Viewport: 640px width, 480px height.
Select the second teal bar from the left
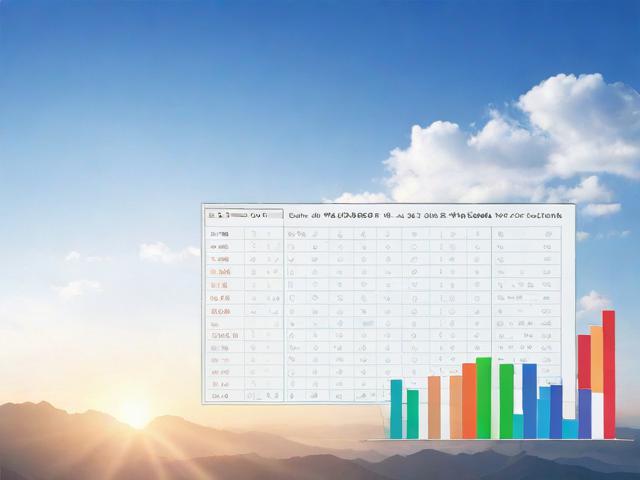click(412, 413)
